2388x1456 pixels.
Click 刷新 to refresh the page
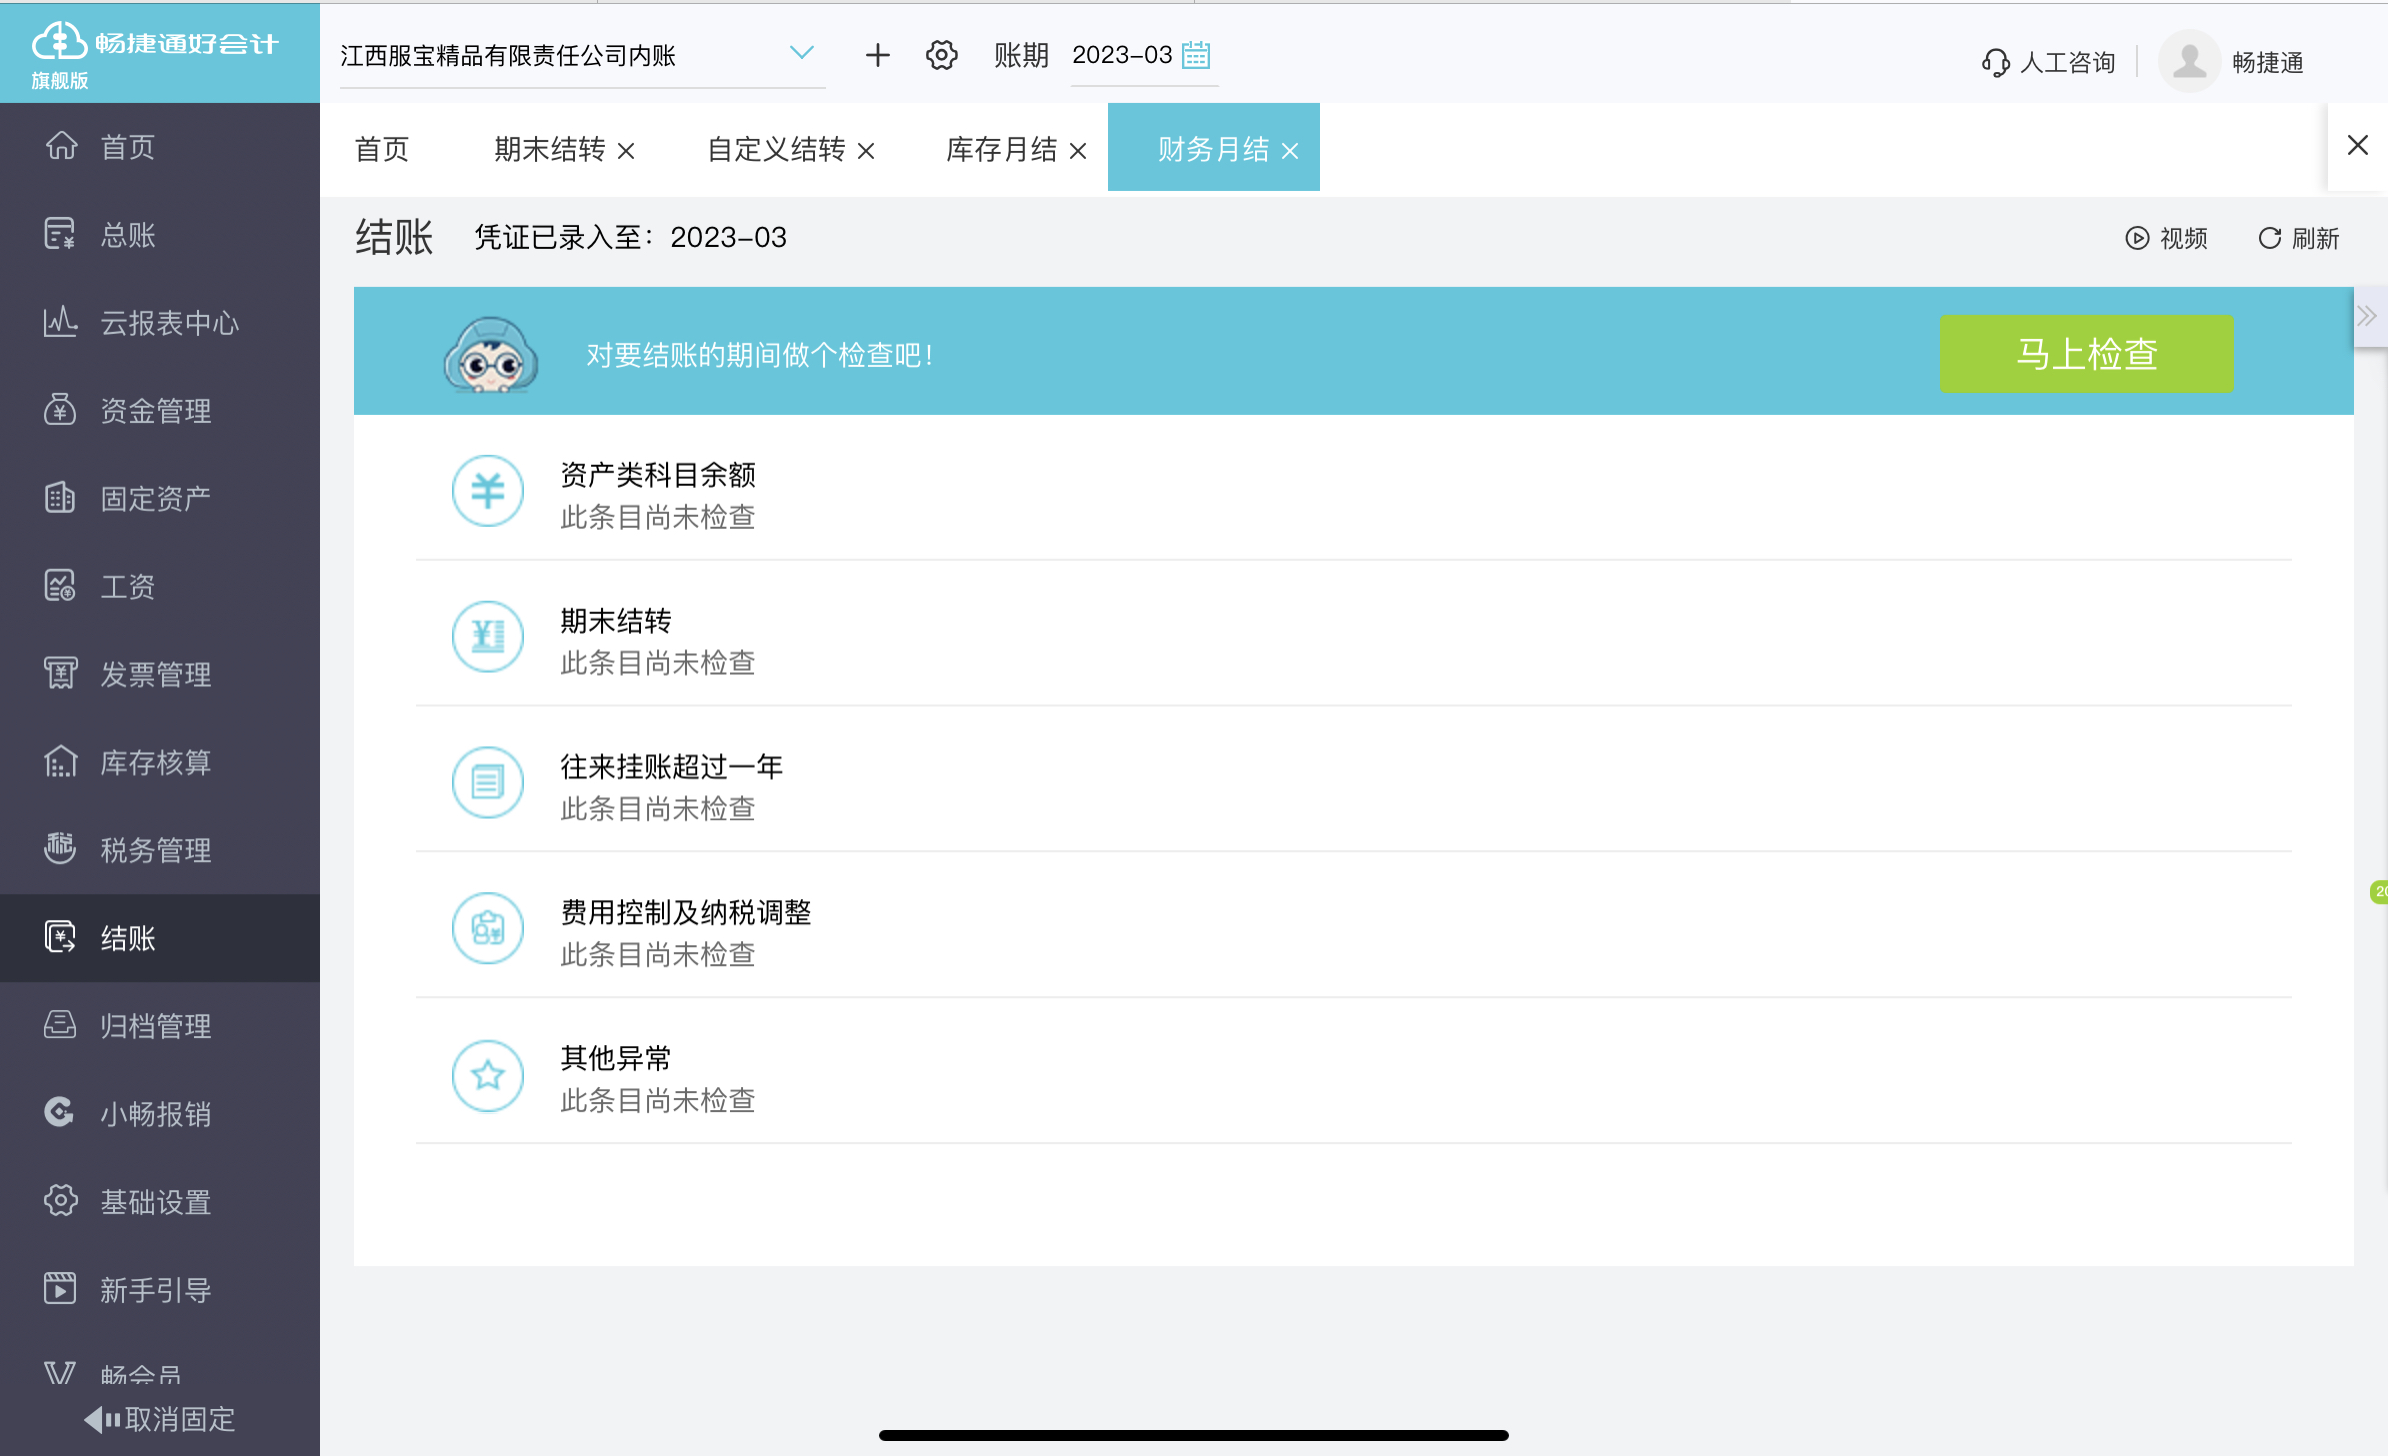2303,237
